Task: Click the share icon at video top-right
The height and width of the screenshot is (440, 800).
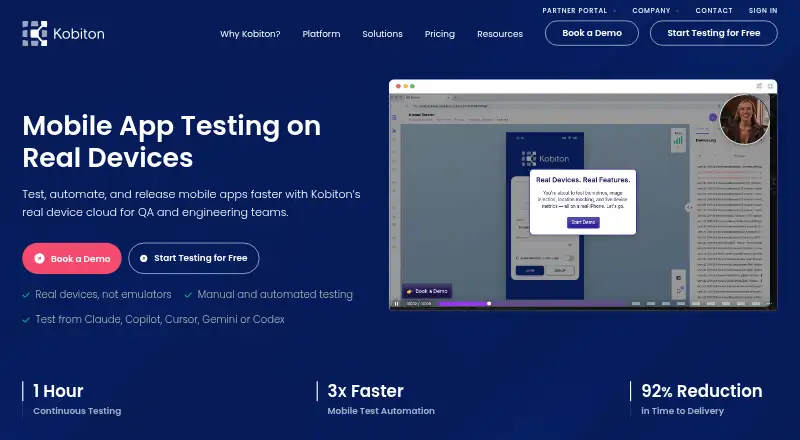Action: click(x=759, y=86)
